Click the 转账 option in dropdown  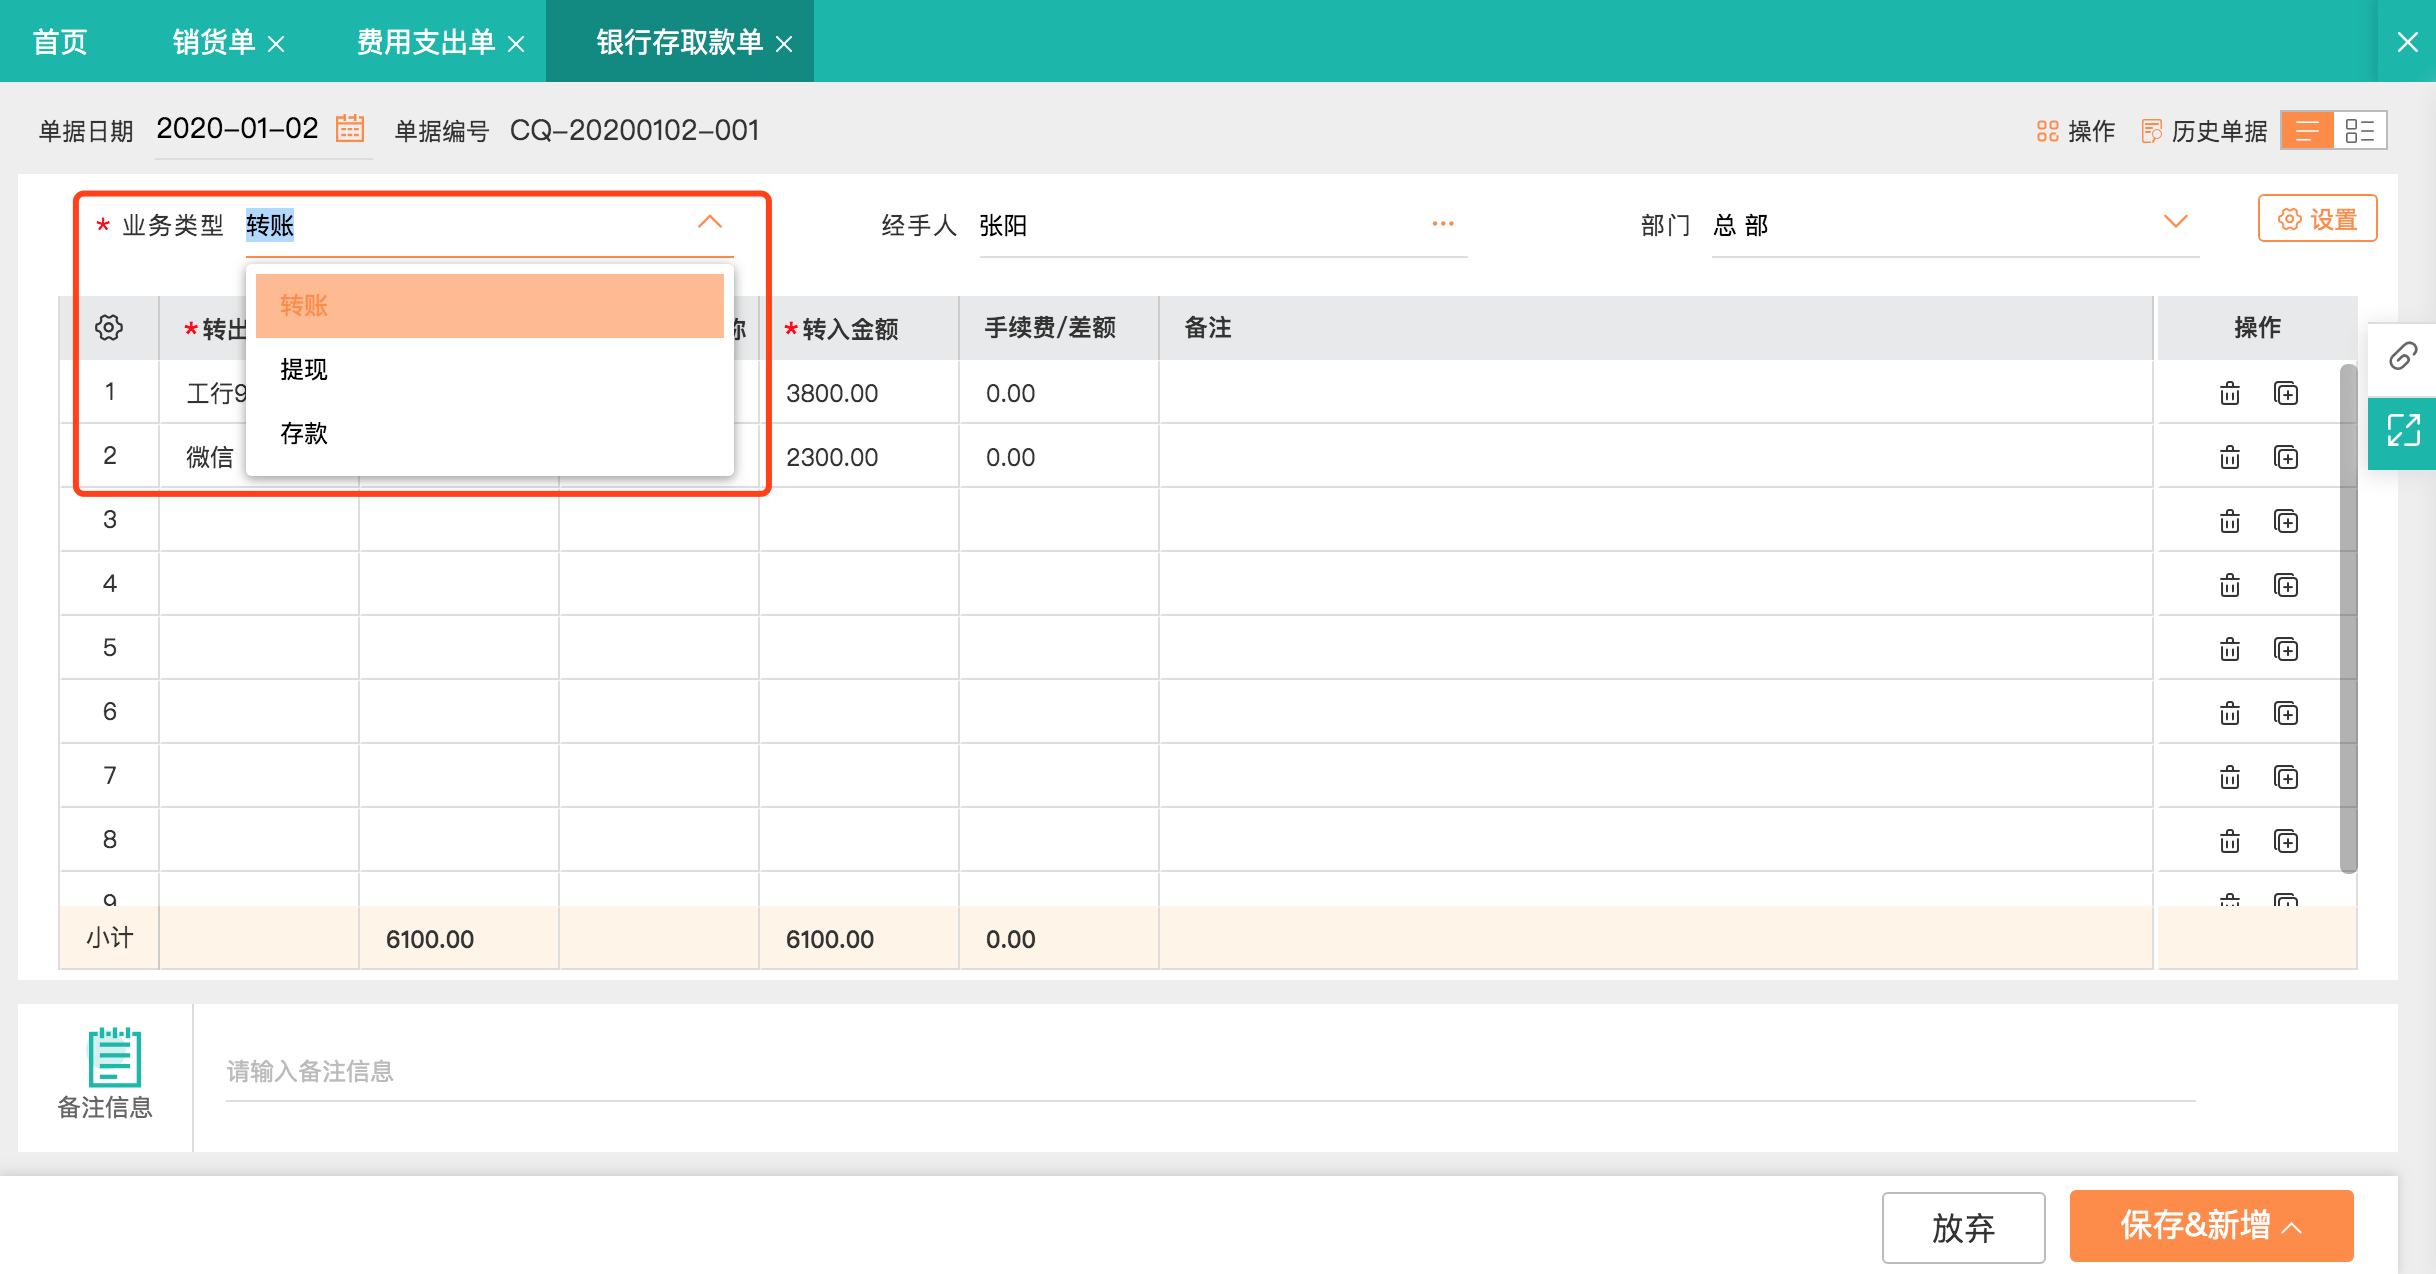coord(490,304)
